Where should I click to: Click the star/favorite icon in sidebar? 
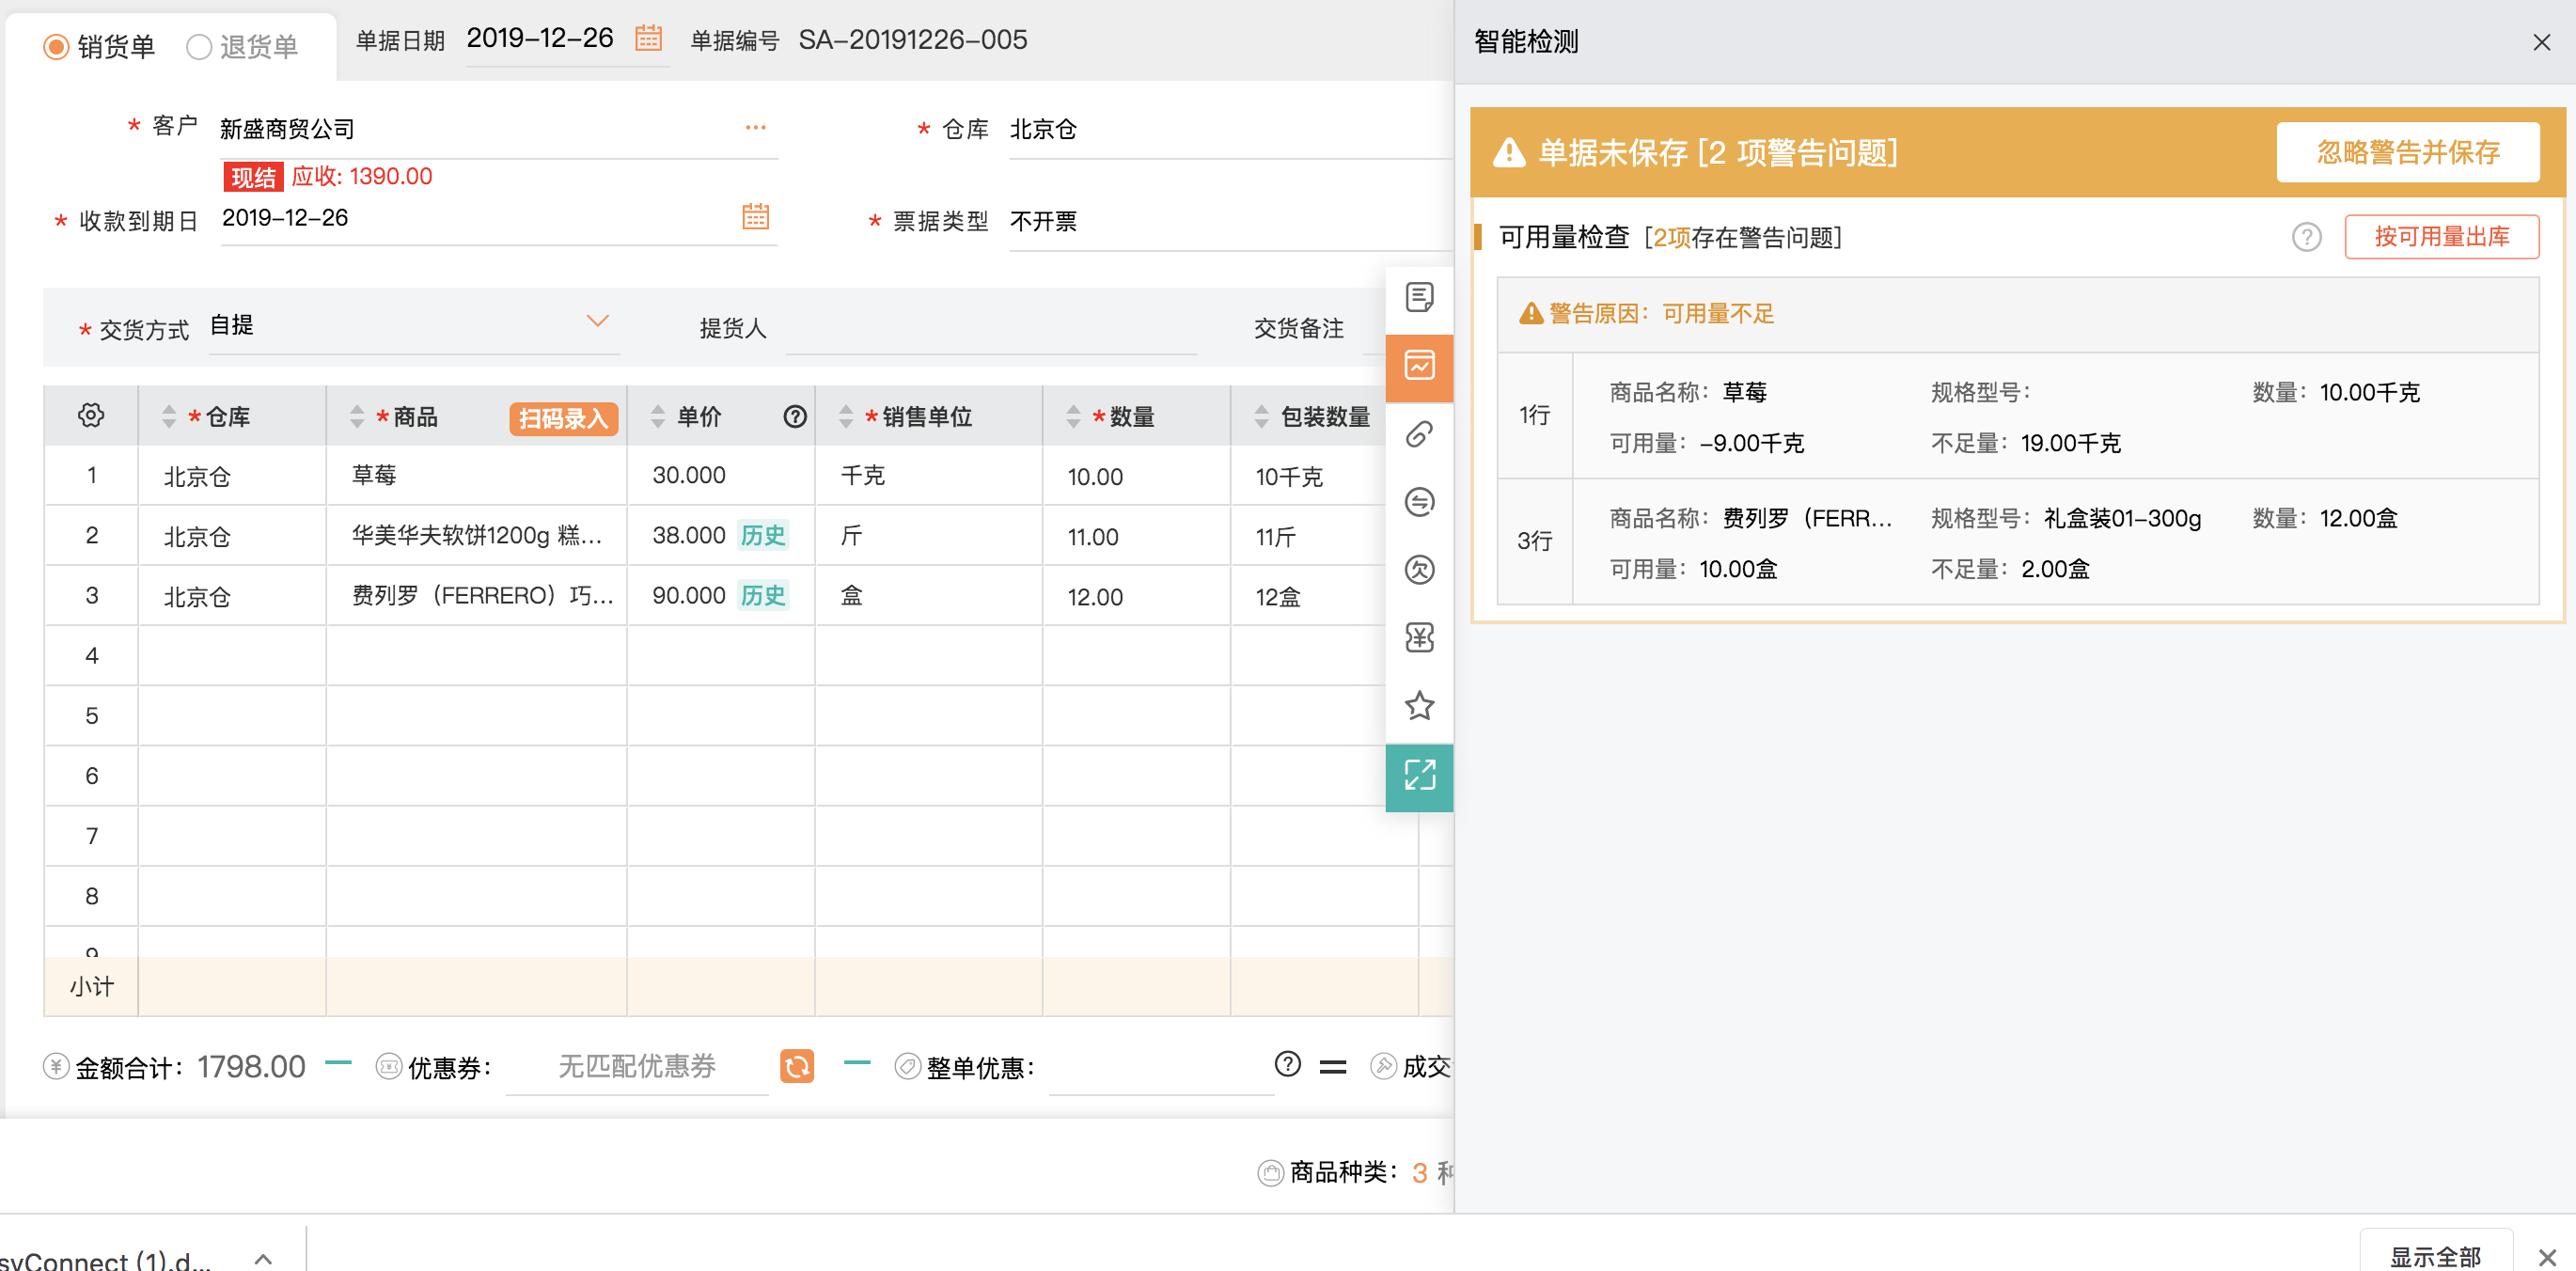click(1418, 706)
